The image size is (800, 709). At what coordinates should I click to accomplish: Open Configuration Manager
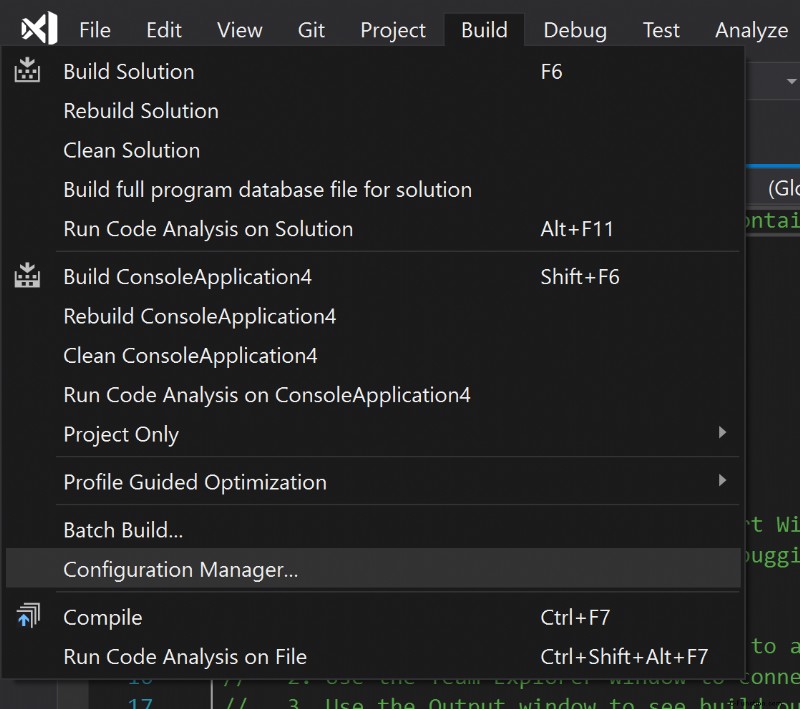pyautogui.click(x=181, y=569)
